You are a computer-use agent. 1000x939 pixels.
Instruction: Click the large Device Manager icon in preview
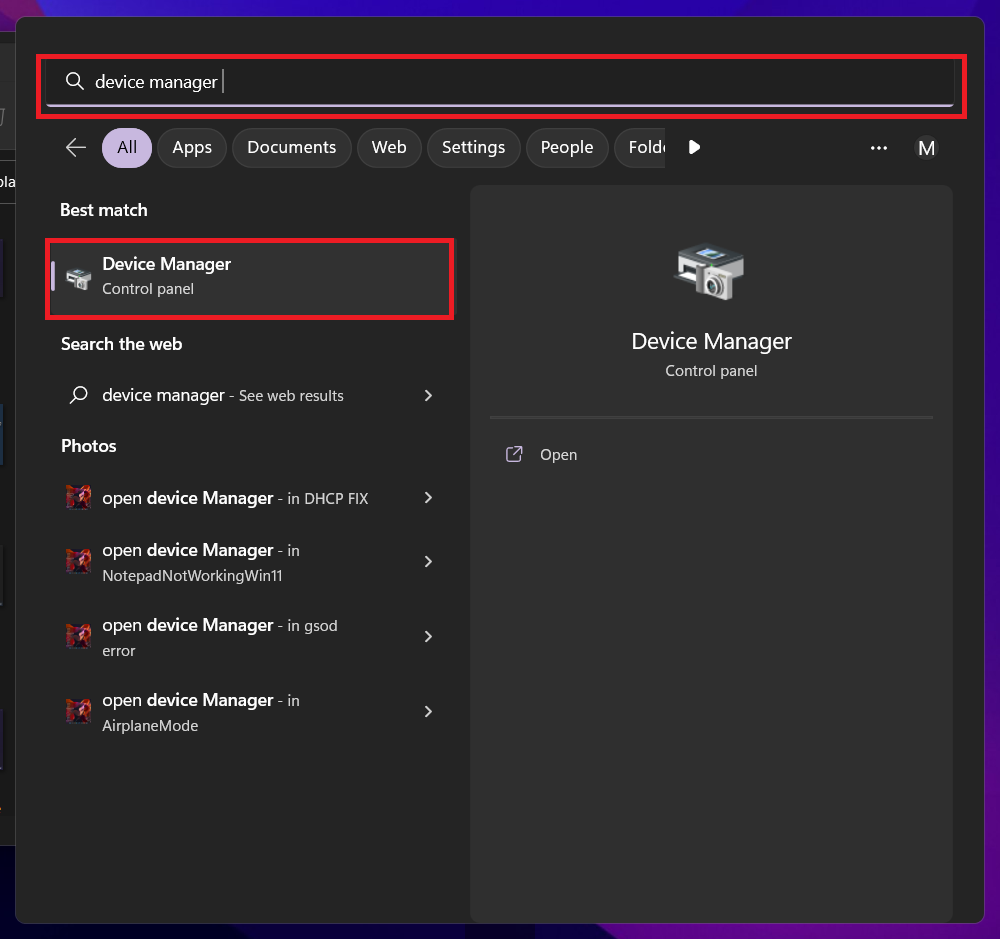tap(710, 270)
